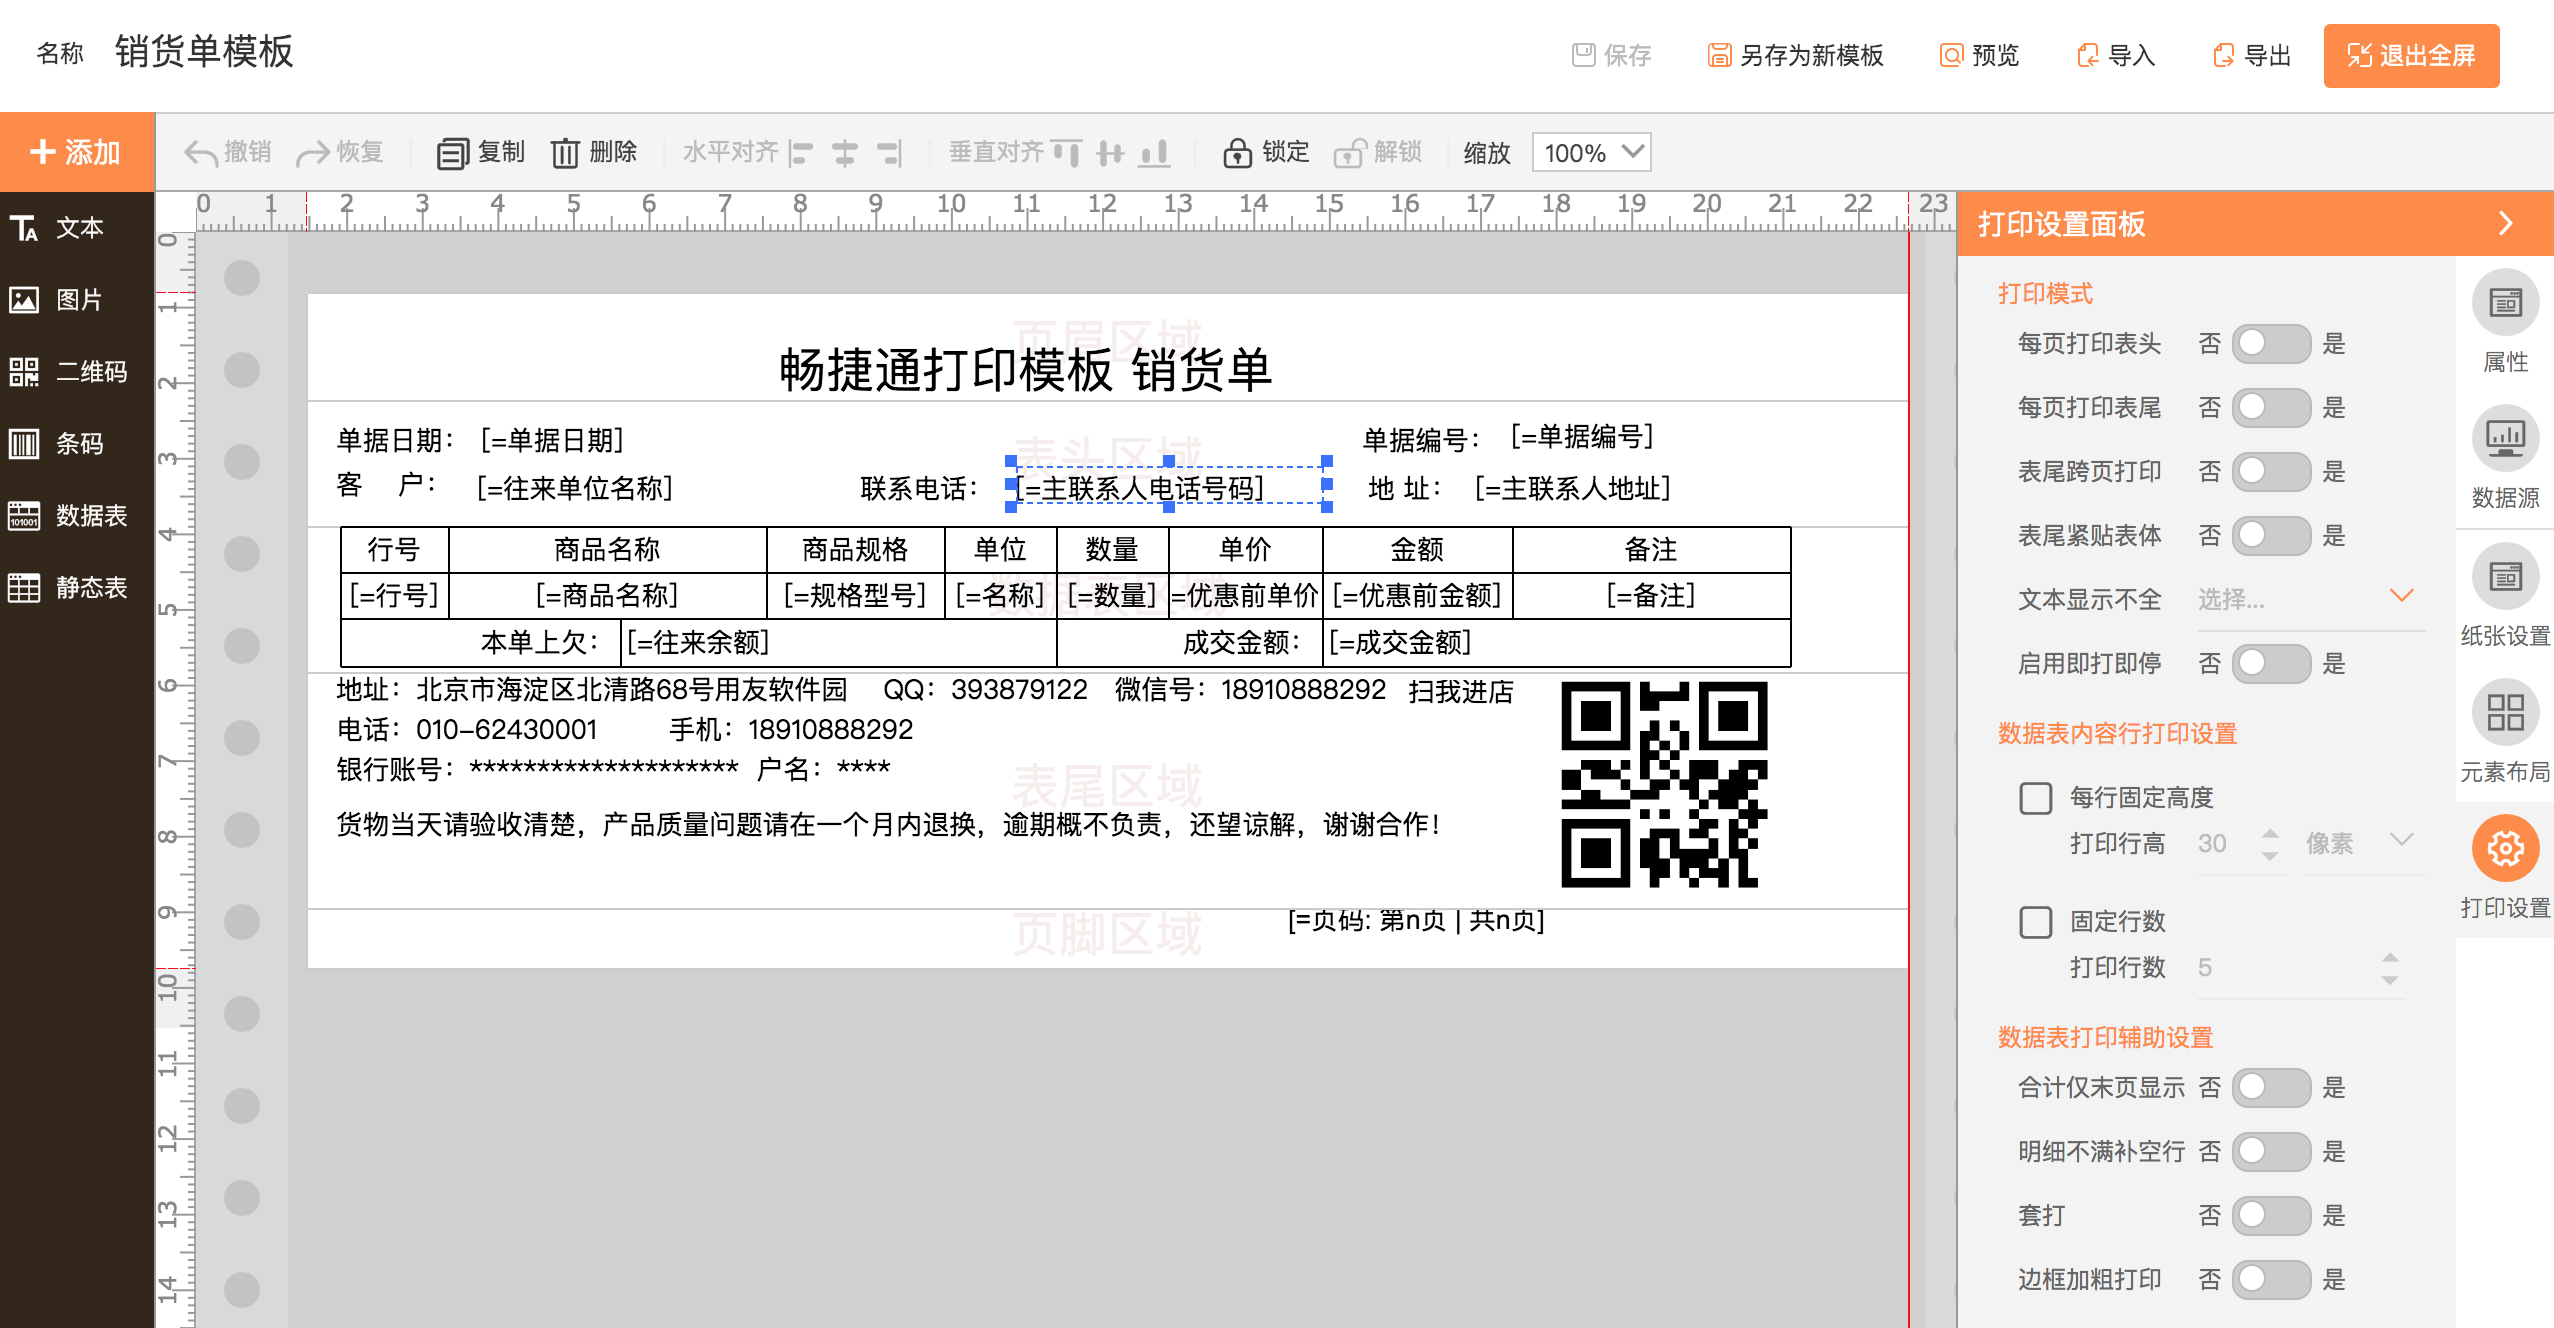Select 缩放 100% dropdown
This screenshot has height=1328, width=2554.
[x=1589, y=154]
